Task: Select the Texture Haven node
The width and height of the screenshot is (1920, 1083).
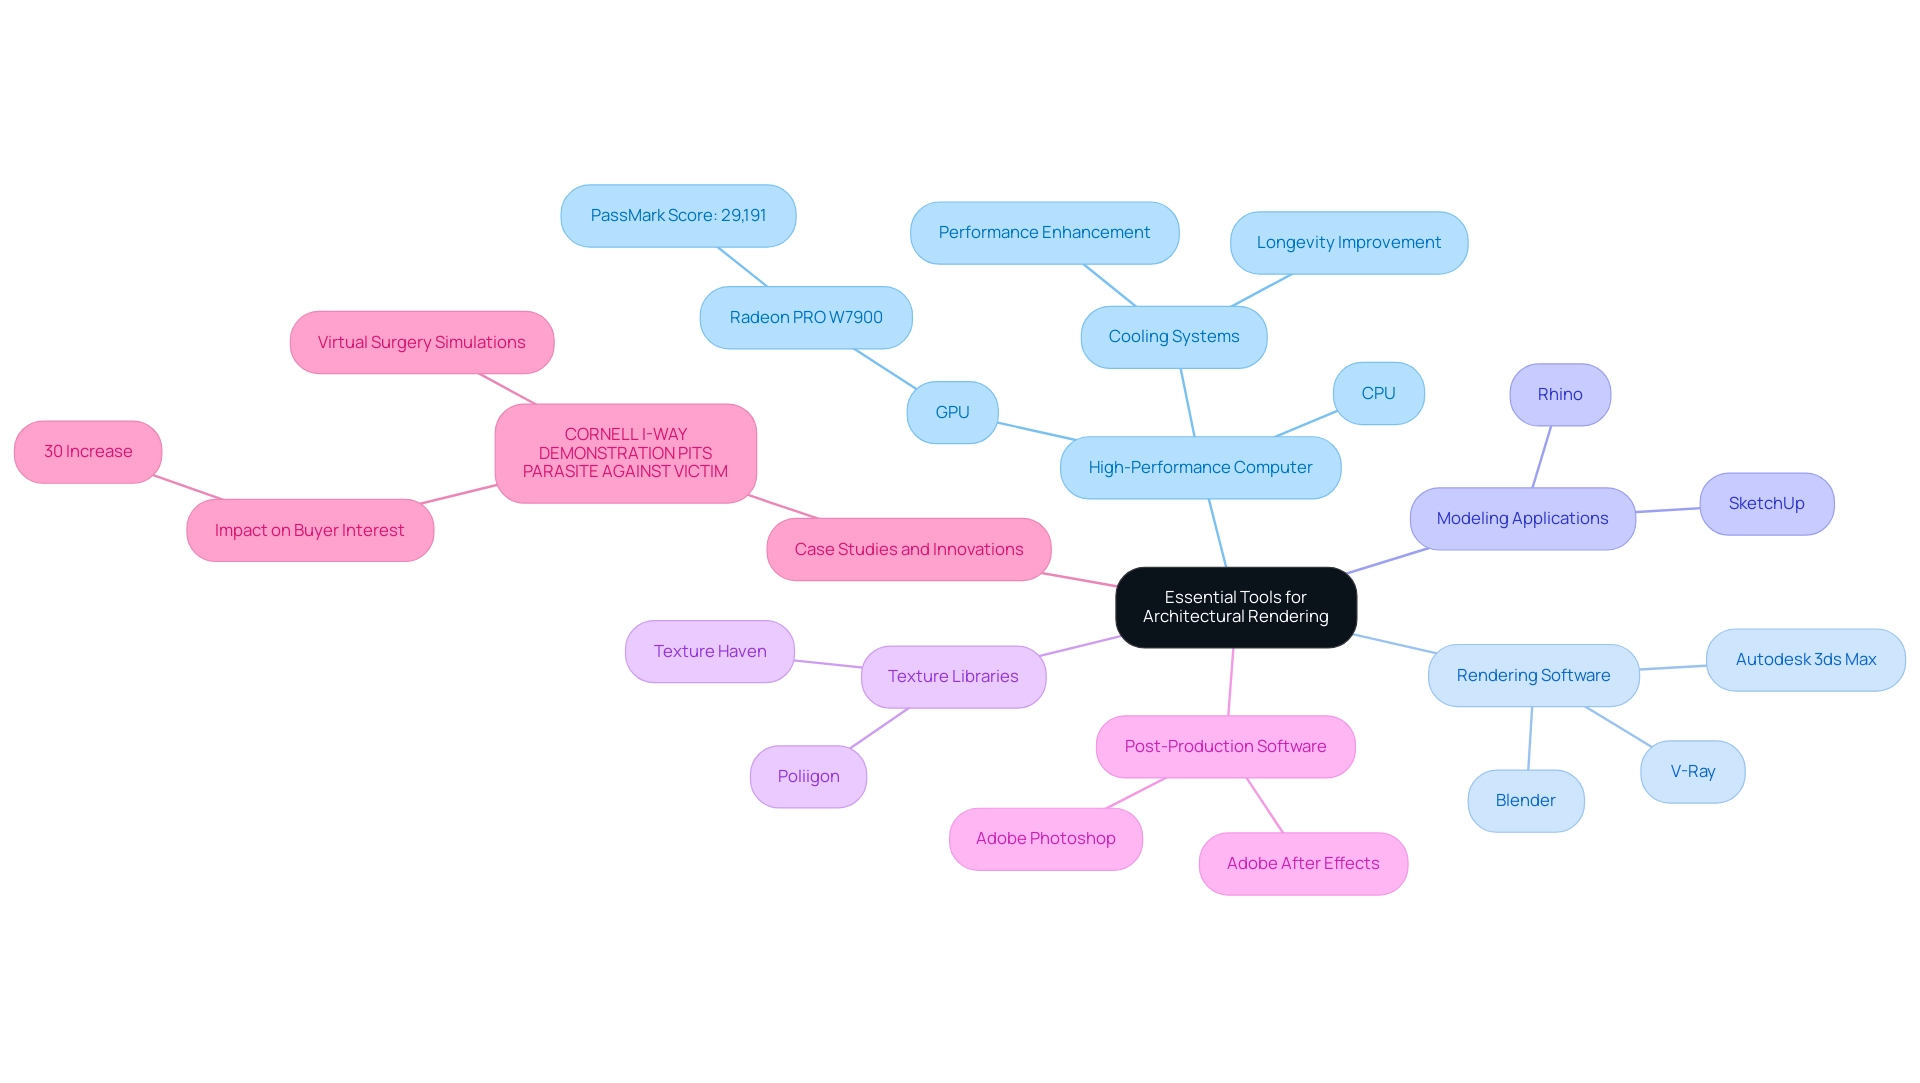Action: coord(708,649)
